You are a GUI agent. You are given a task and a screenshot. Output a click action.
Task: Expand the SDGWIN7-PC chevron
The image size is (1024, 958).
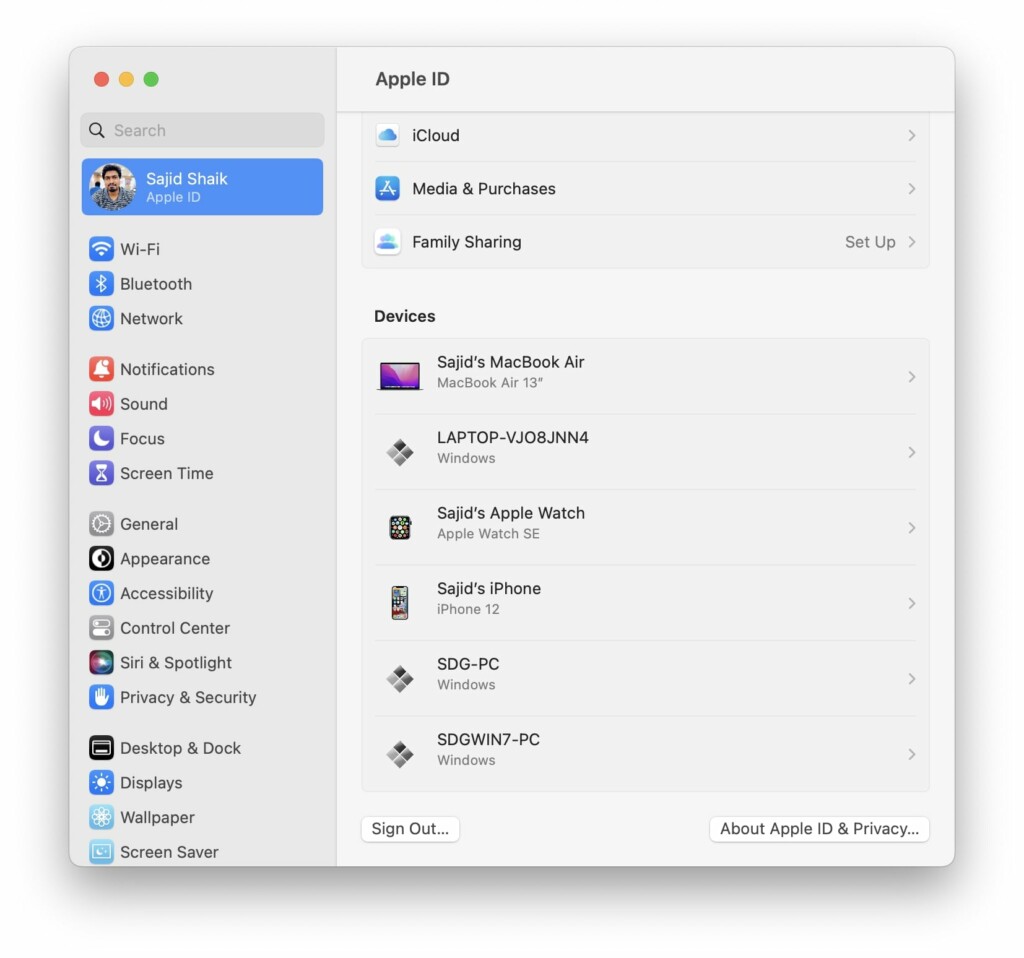point(912,754)
